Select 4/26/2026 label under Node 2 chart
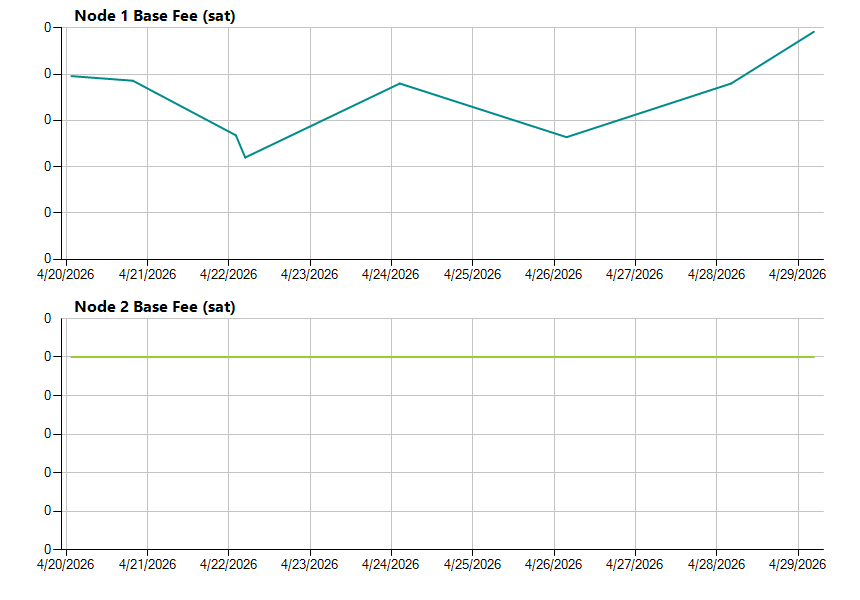The image size is (860, 600). (553, 565)
